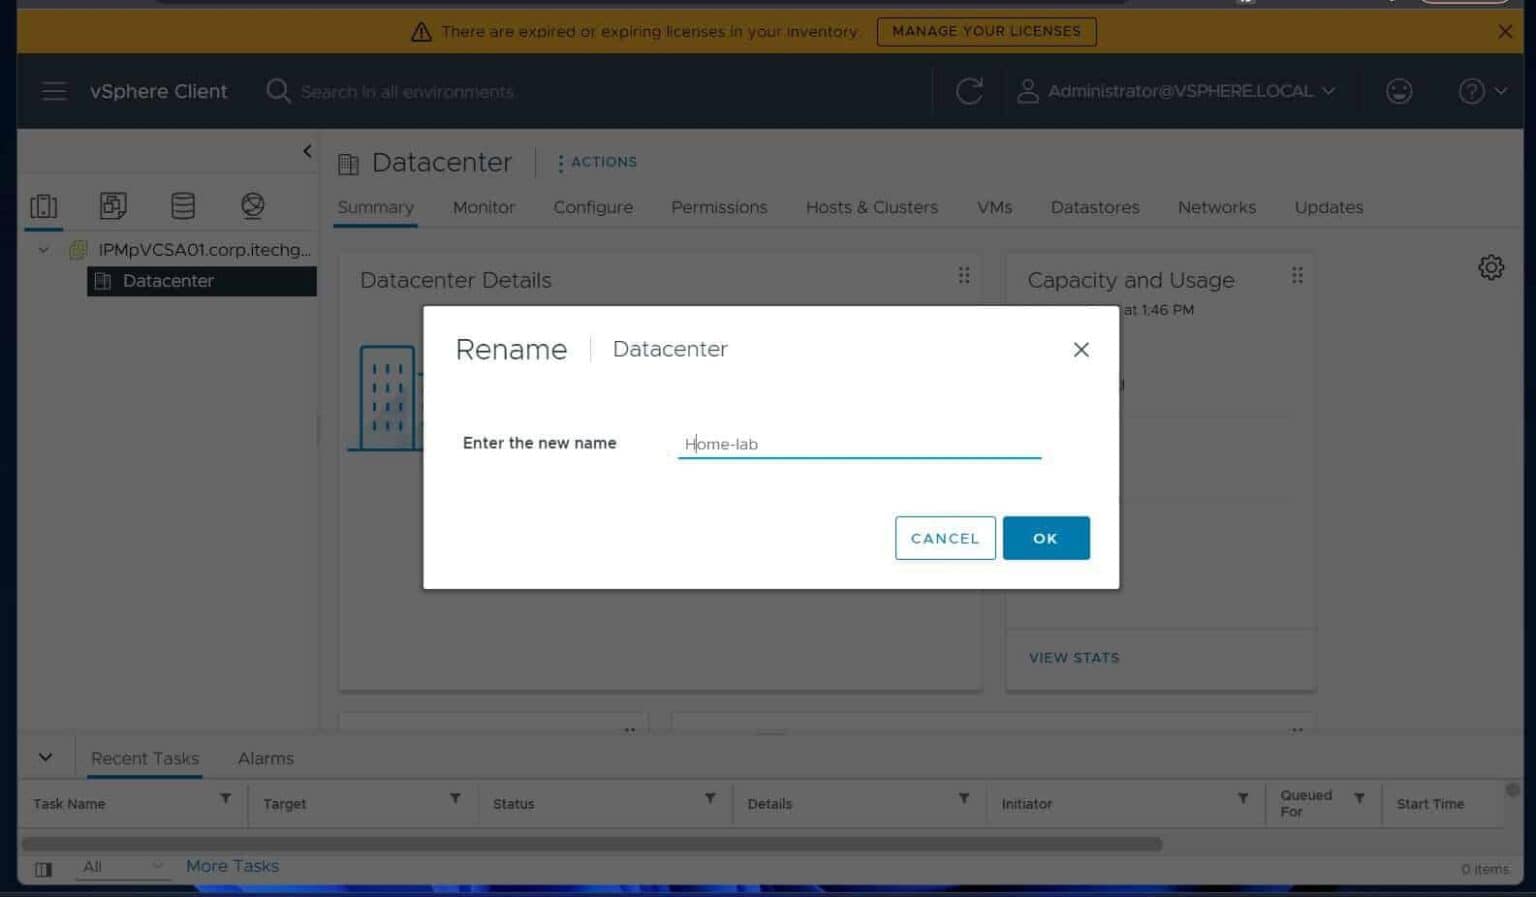Open the ACTIONS menu for Datacenter

click(597, 162)
